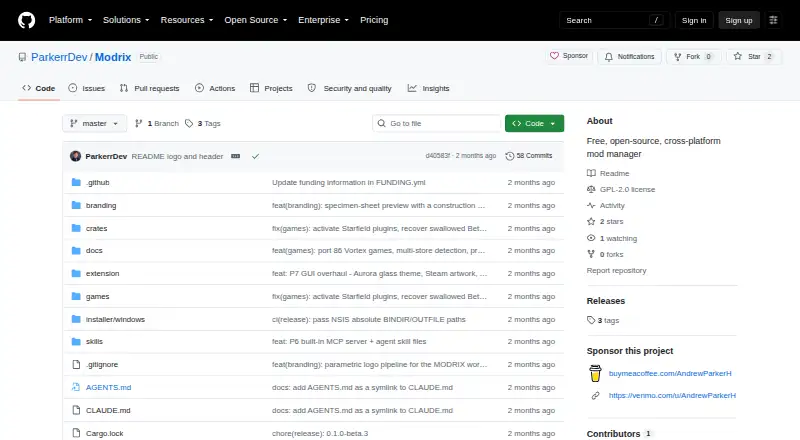Click the Sign up button
The width and height of the screenshot is (800, 440).
[x=739, y=20]
